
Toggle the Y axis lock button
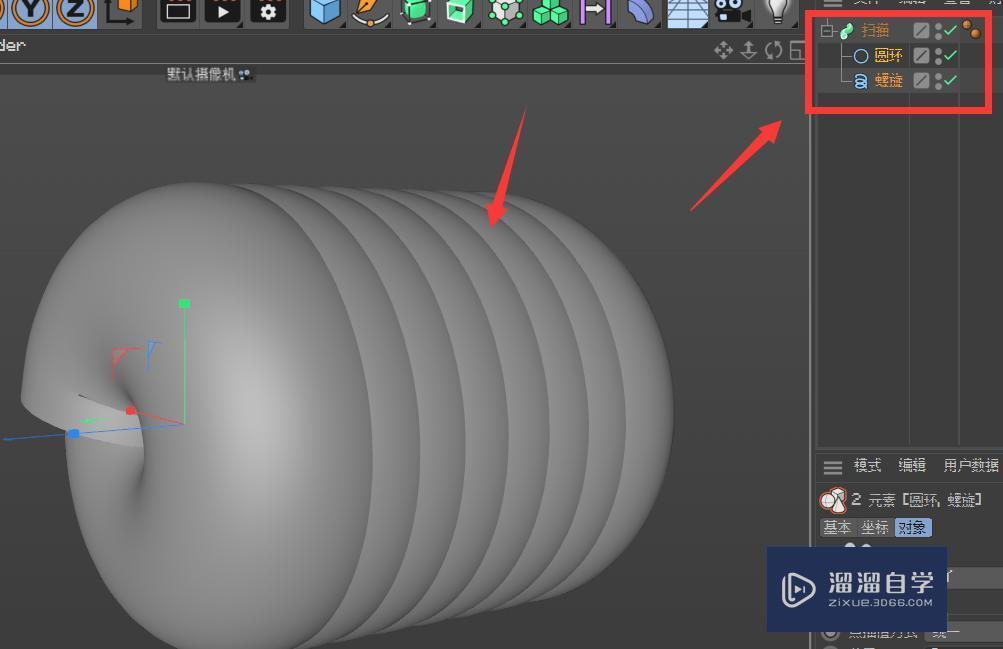click(x=32, y=10)
